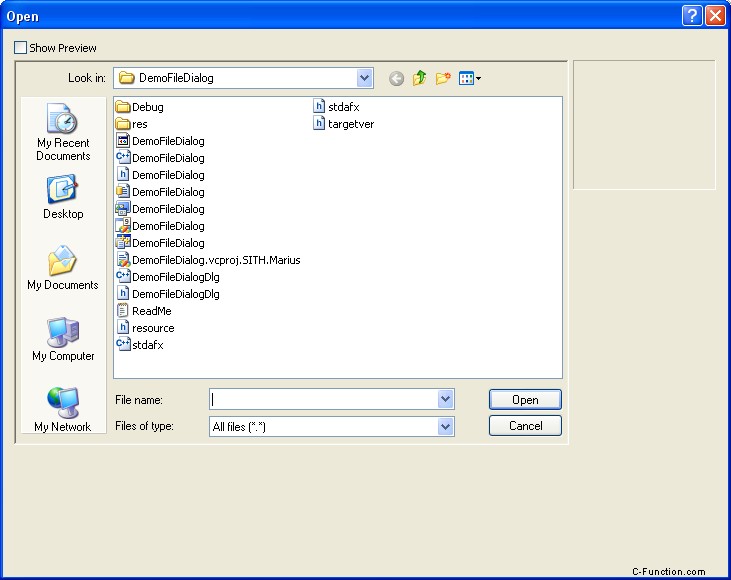
Task: Select the res folder
Action: (x=139, y=124)
